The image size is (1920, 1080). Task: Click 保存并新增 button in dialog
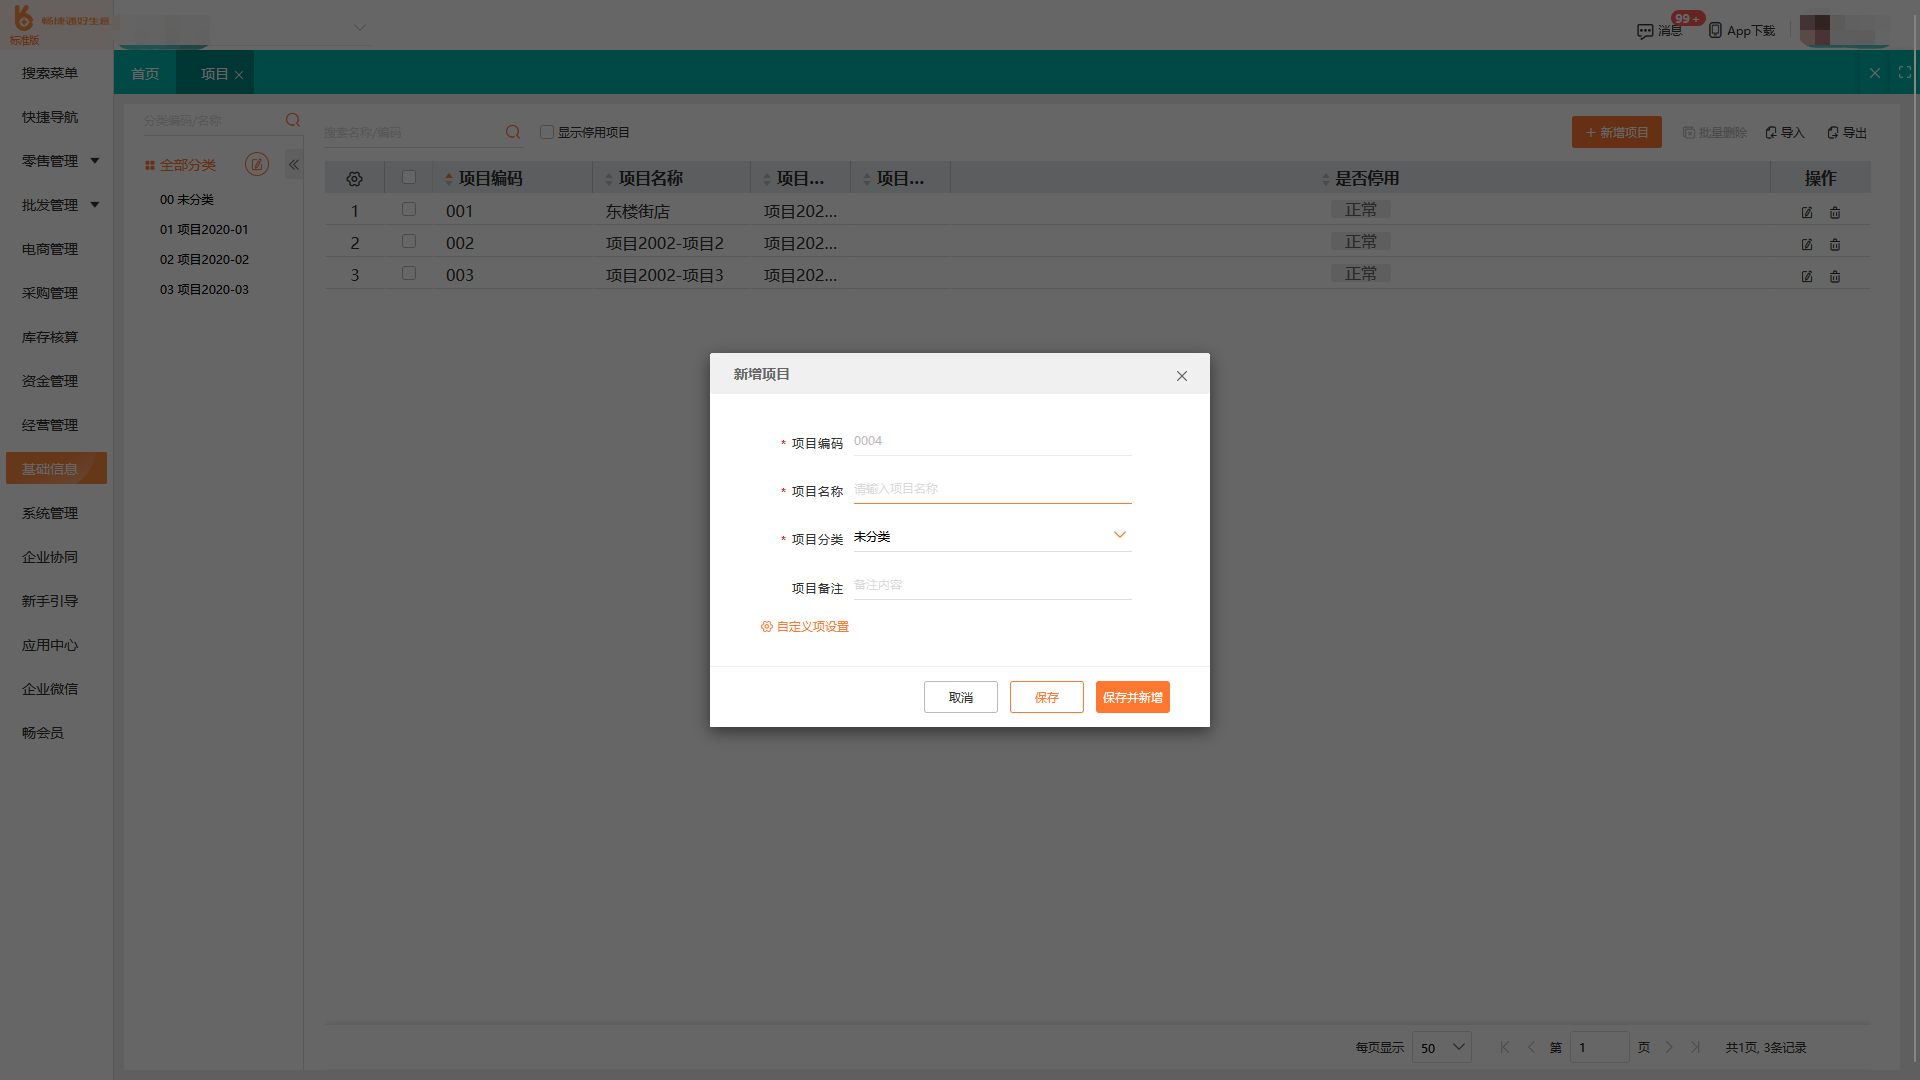tap(1133, 696)
